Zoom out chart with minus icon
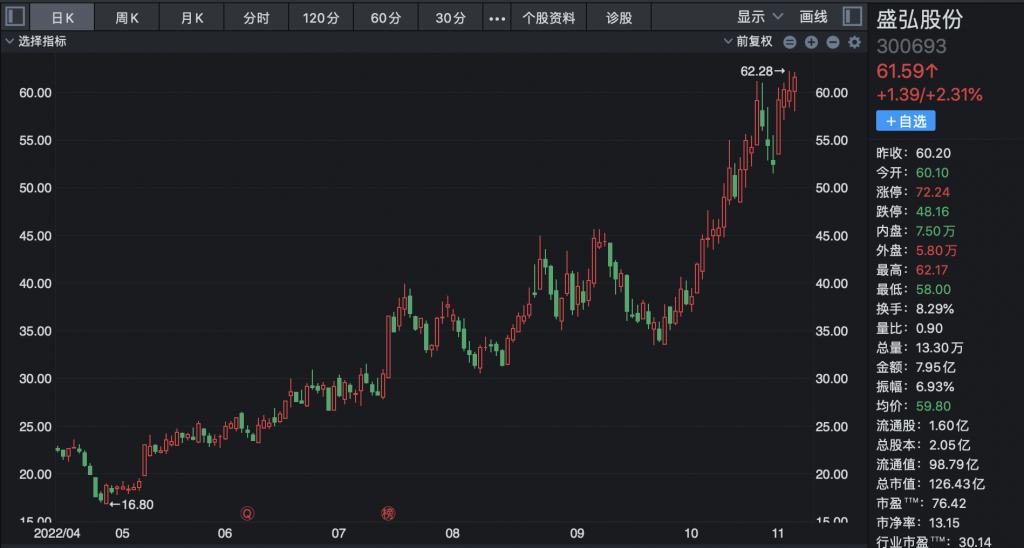1024x548 pixels. tap(833, 42)
